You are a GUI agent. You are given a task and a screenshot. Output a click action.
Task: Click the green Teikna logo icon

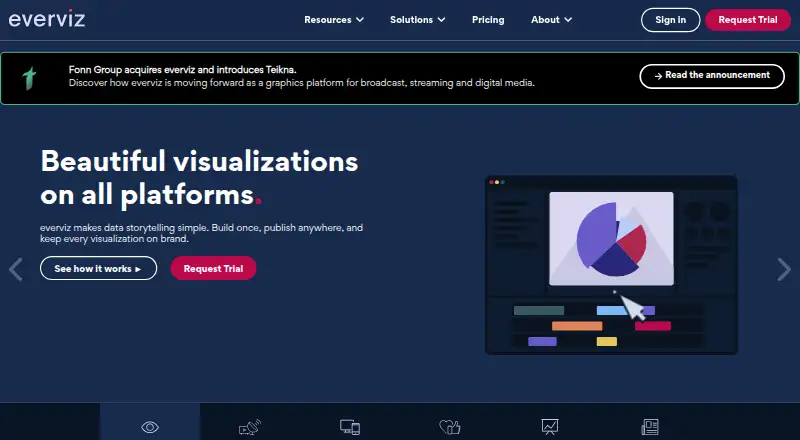point(30,78)
